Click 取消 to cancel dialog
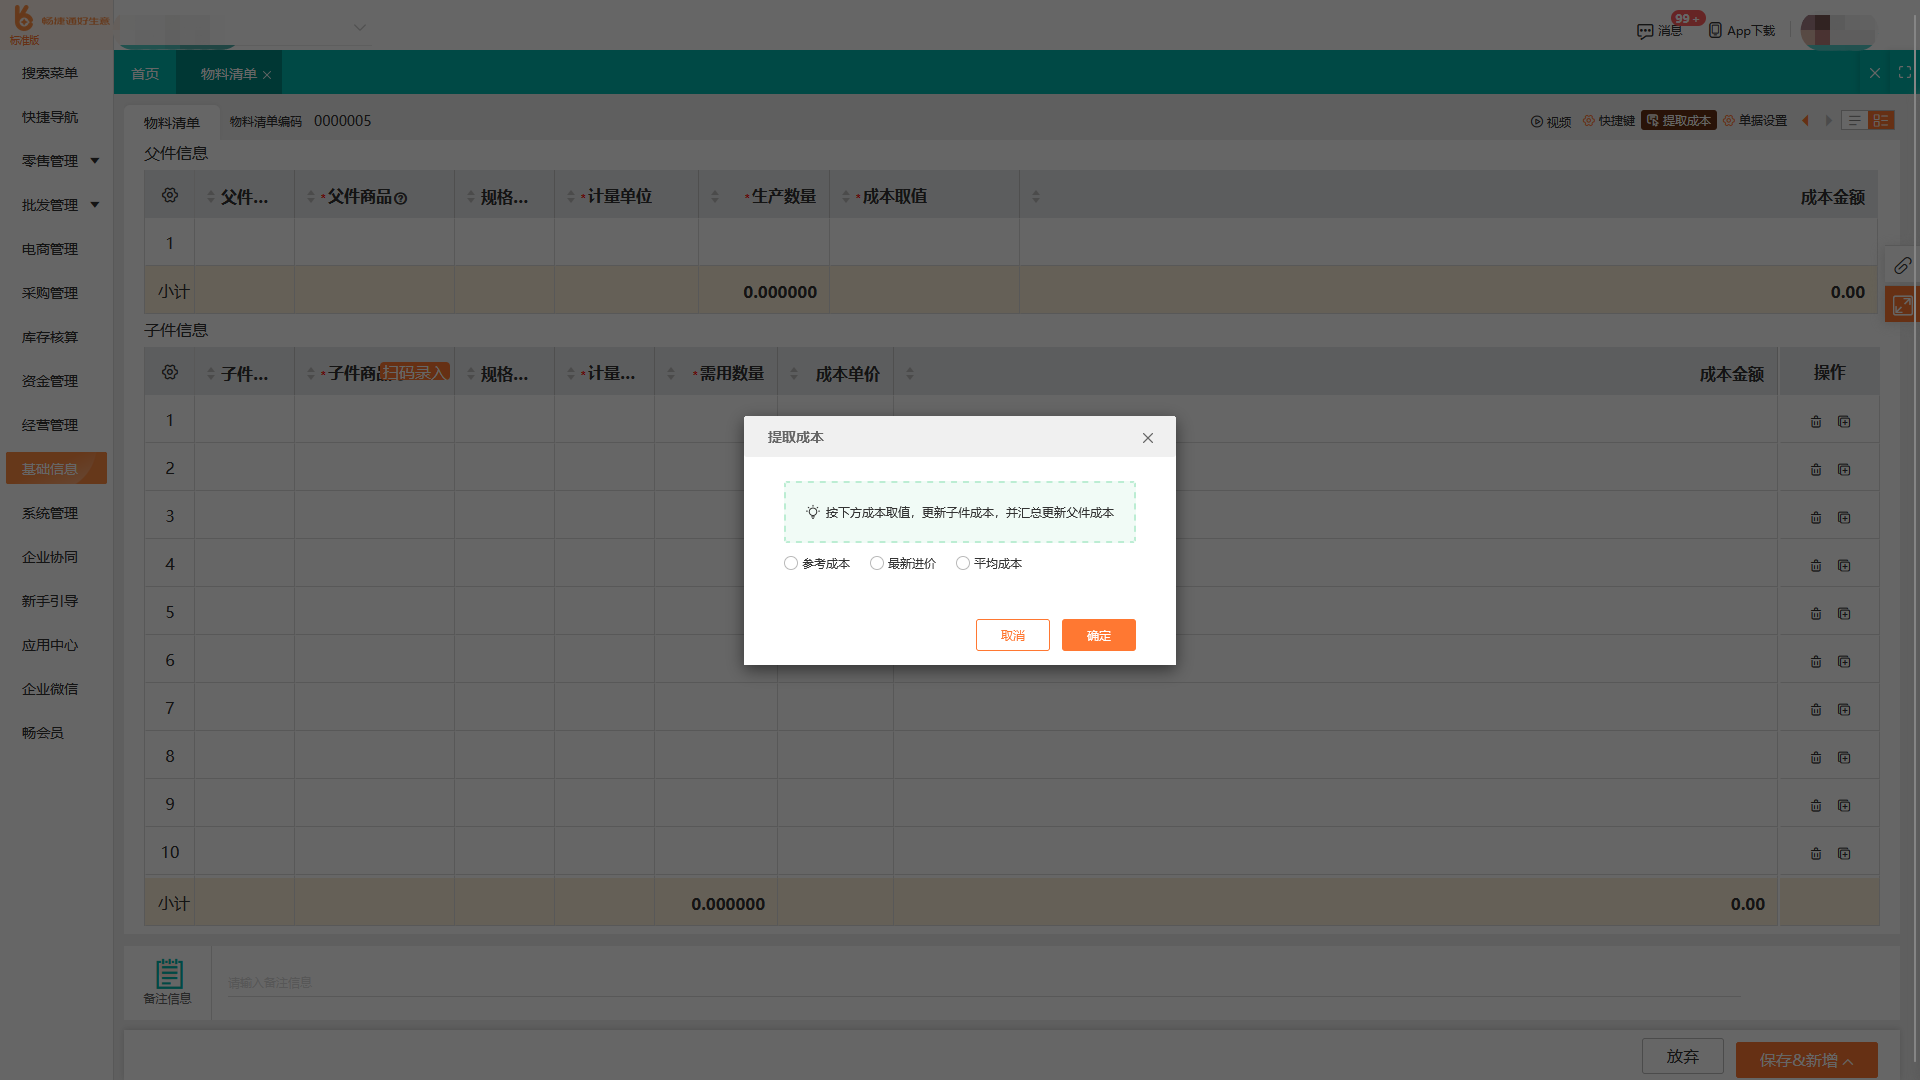1920x1080 pixels. [1013, 634]
